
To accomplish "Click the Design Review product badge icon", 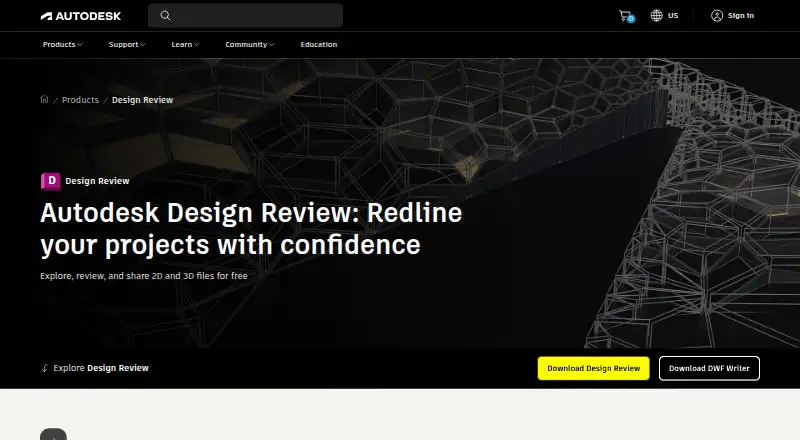I will pyautogui.click(x=51, y=181).
